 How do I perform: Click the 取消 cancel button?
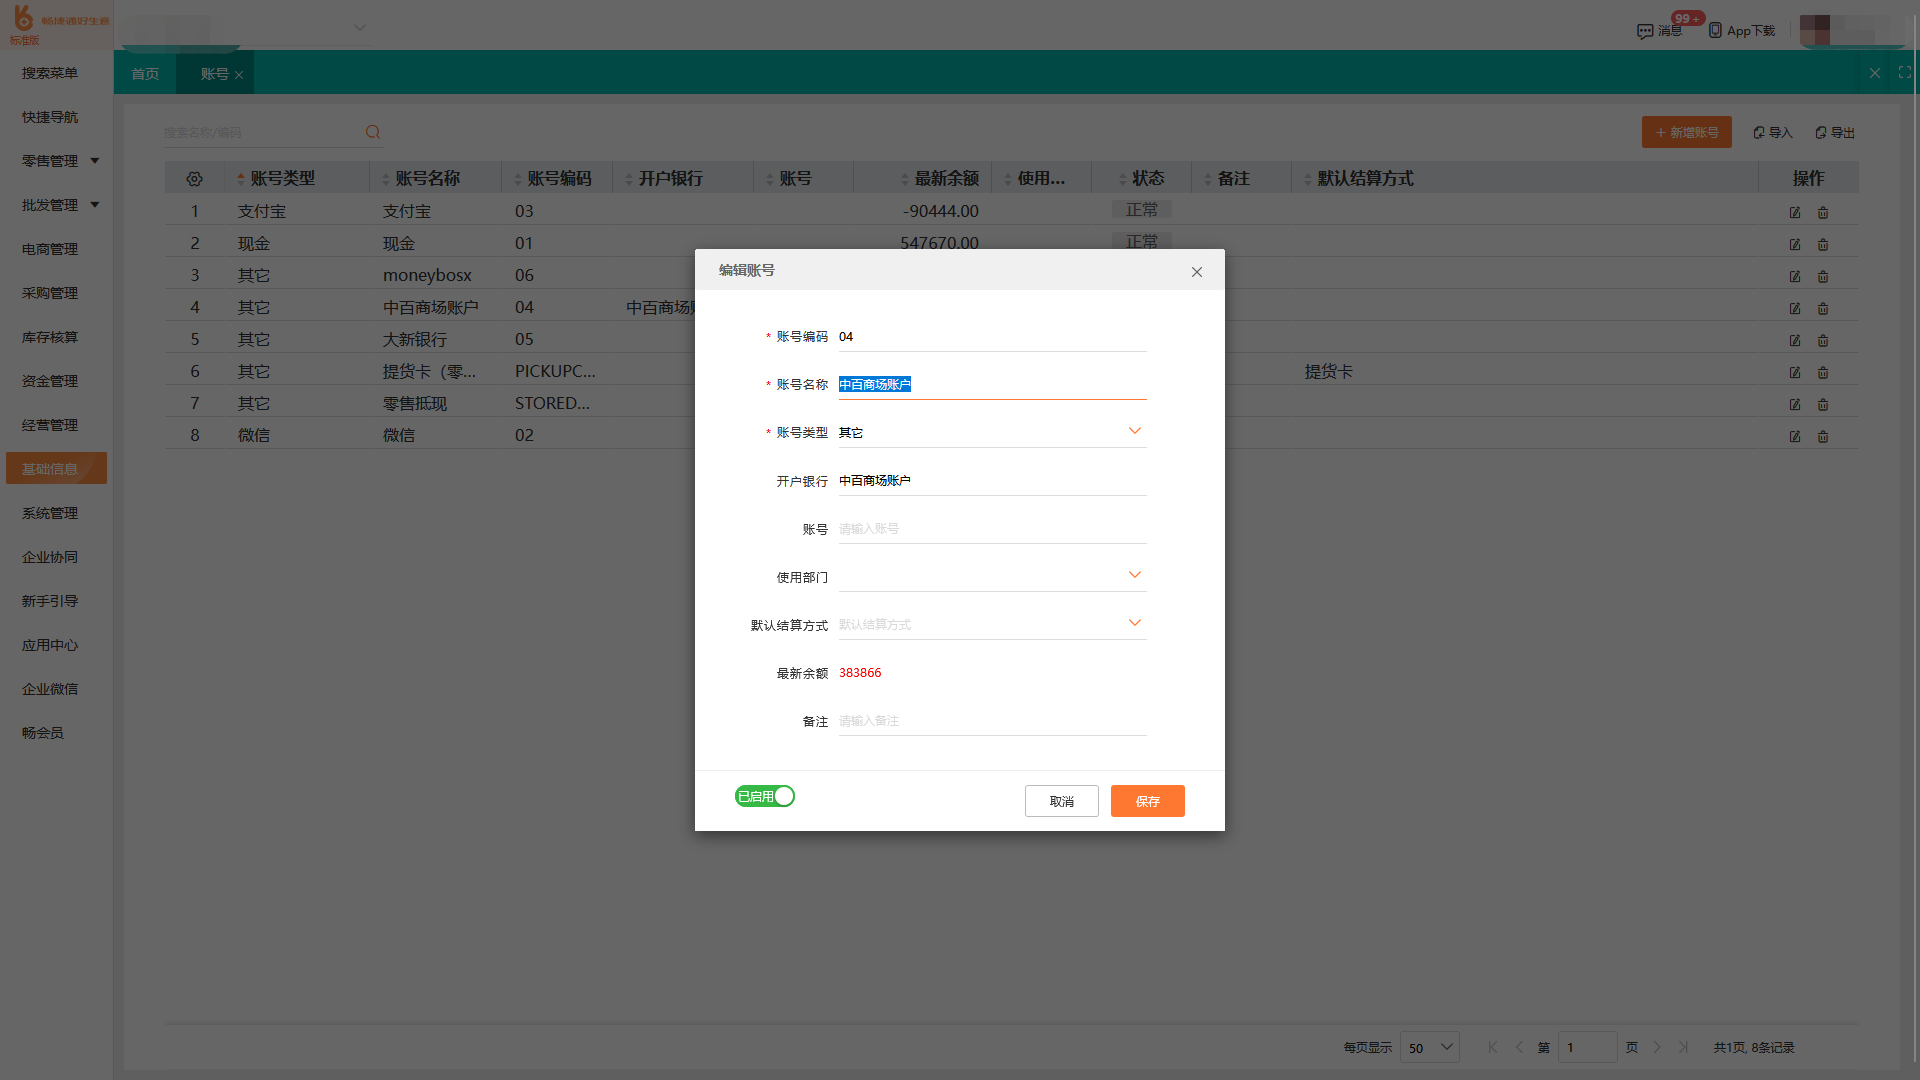[x=1062, y=800]
